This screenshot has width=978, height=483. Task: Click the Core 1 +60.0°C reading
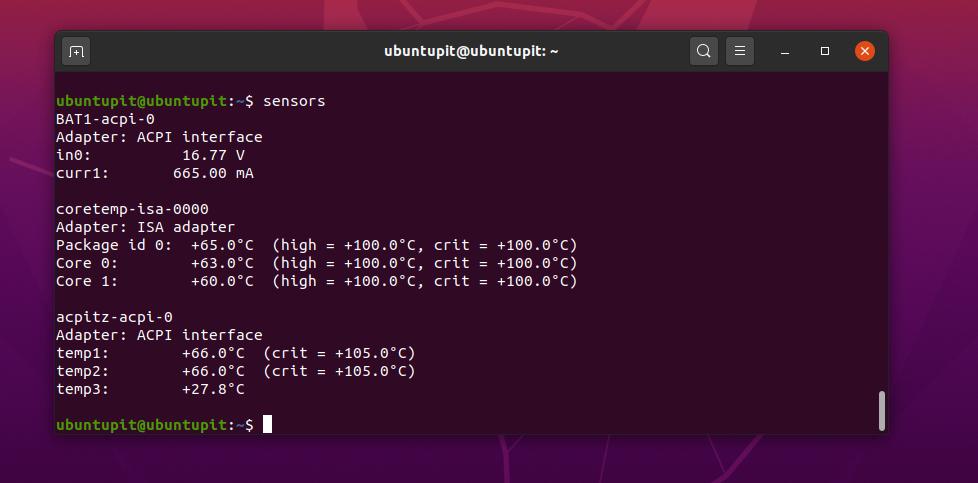(222, 281)
